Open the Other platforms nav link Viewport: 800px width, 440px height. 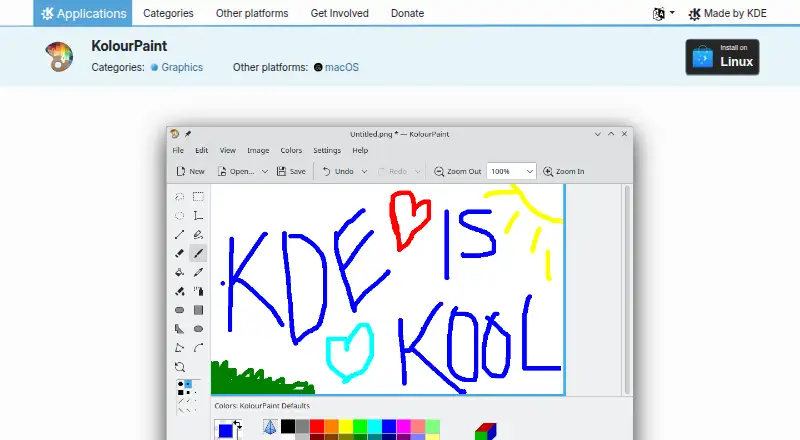[252, 13]
